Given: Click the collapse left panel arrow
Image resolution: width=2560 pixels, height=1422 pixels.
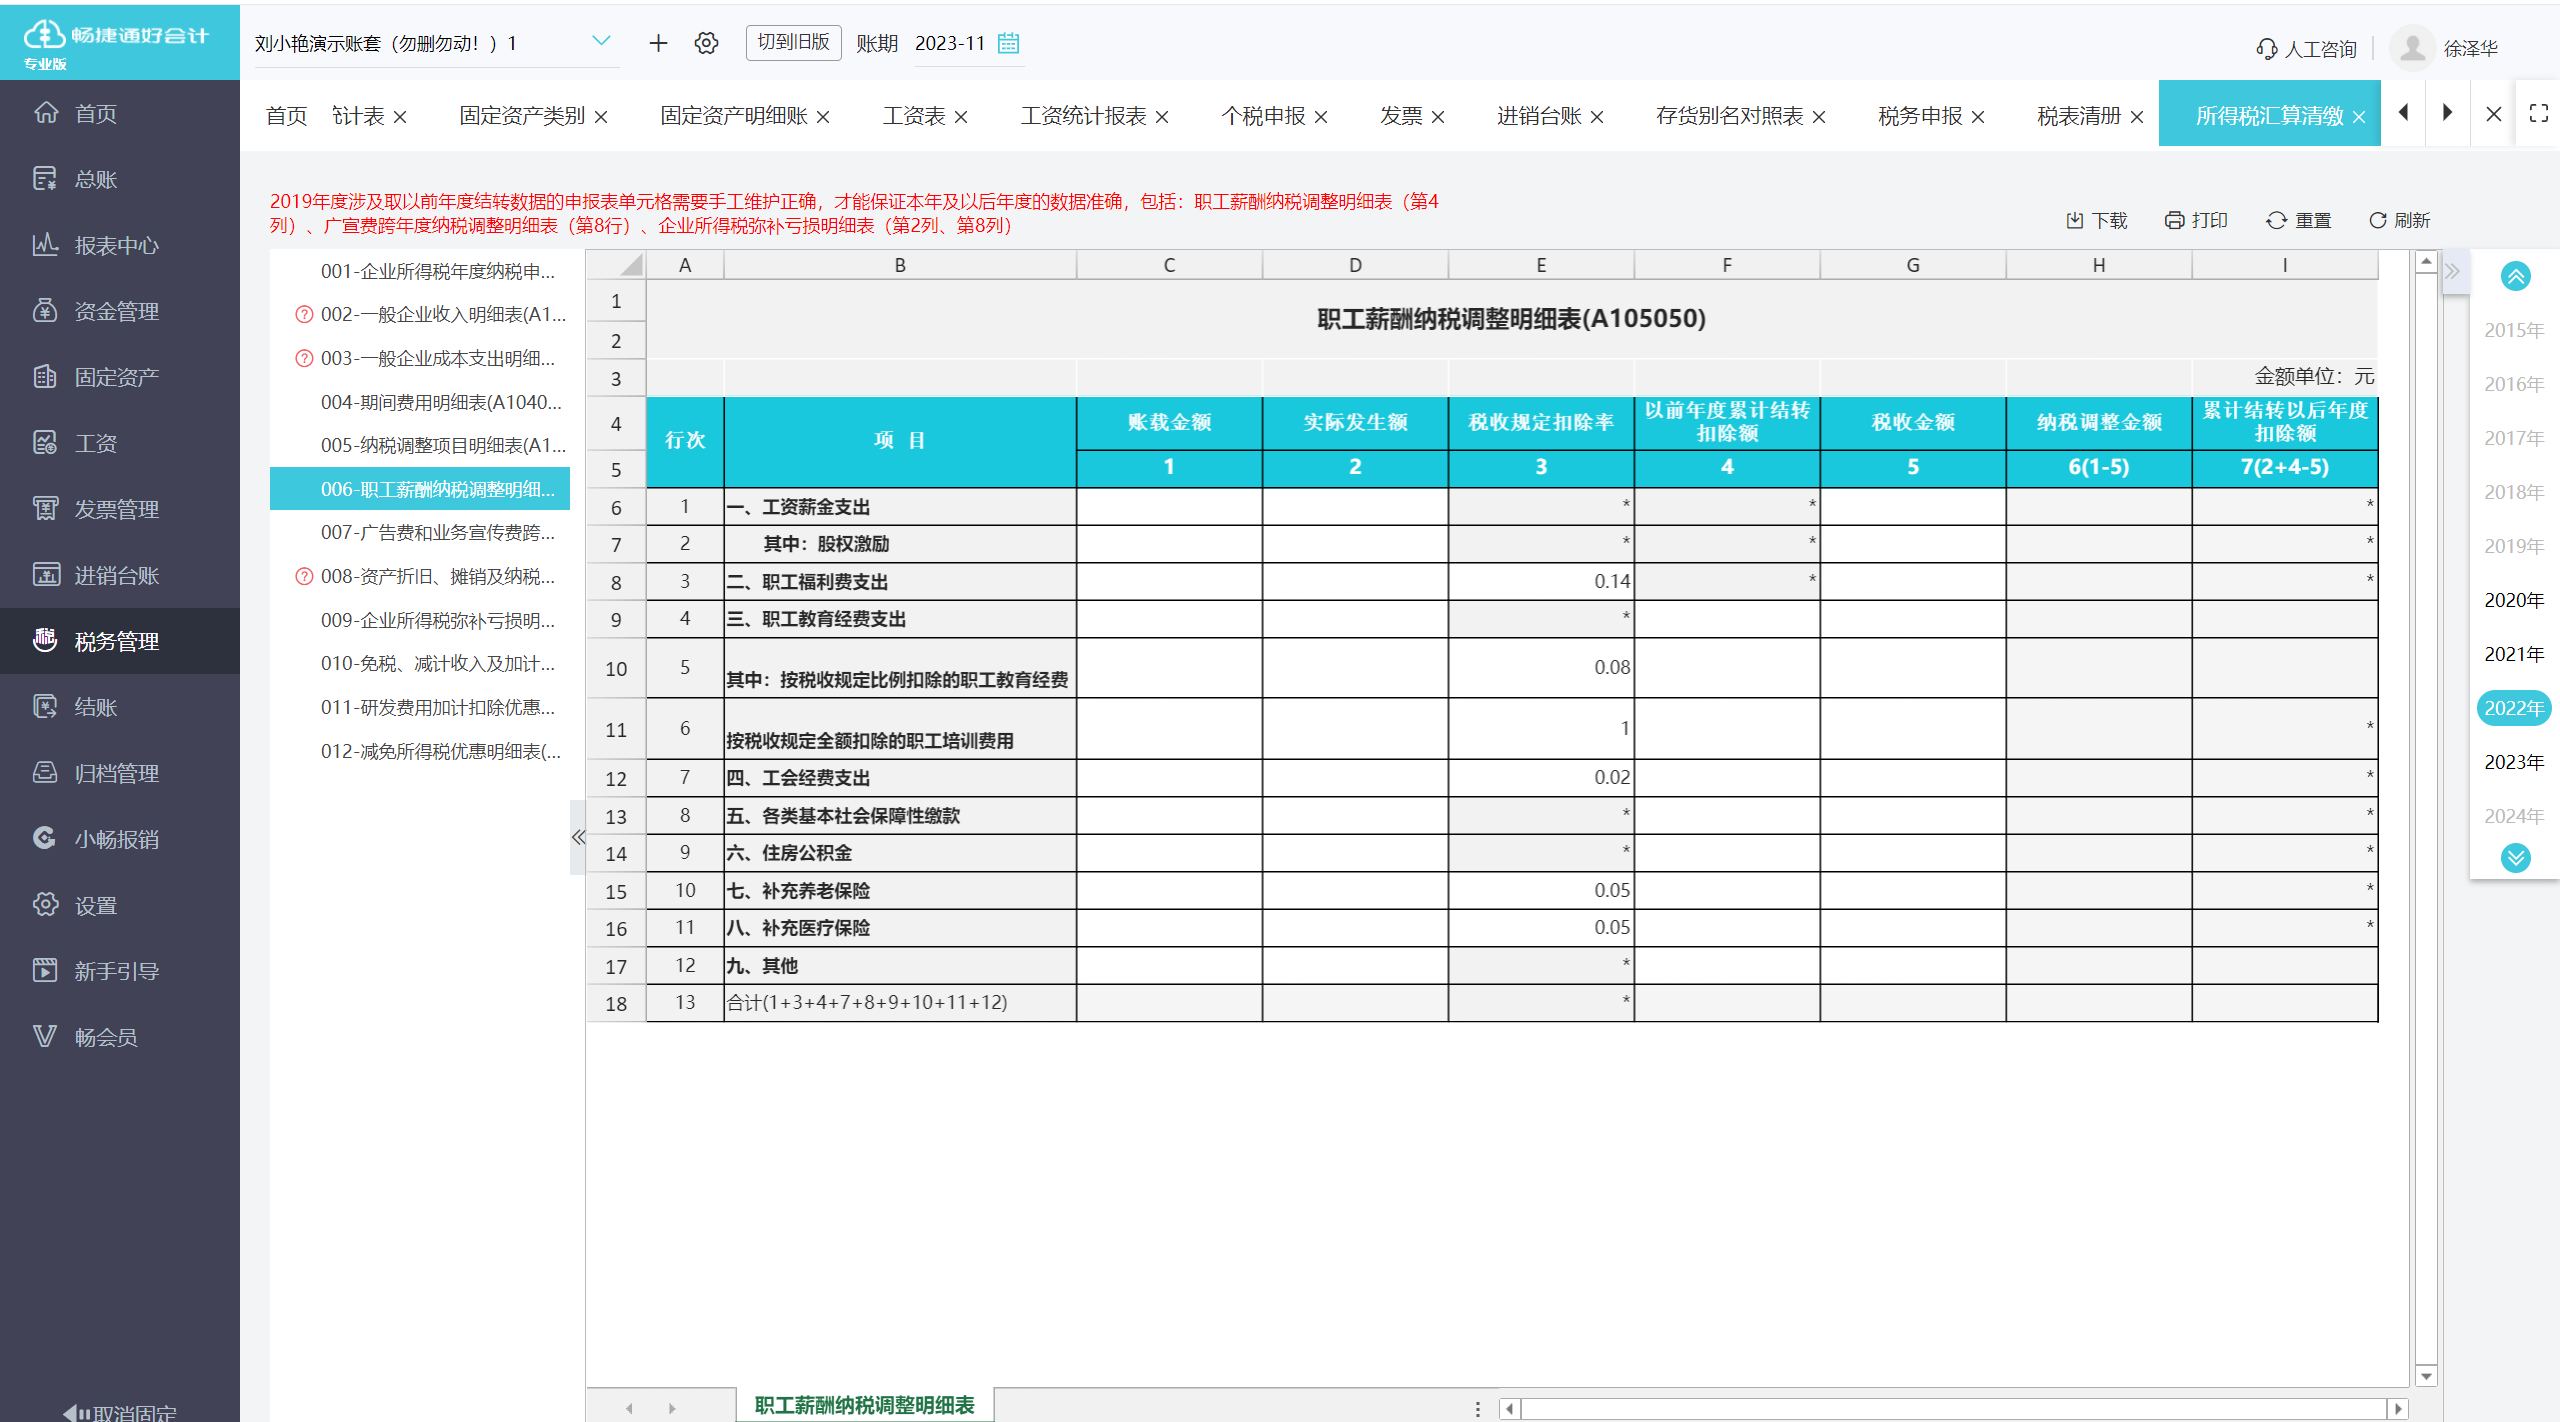Looking at the screenshot, I should [x=578, y=837].
